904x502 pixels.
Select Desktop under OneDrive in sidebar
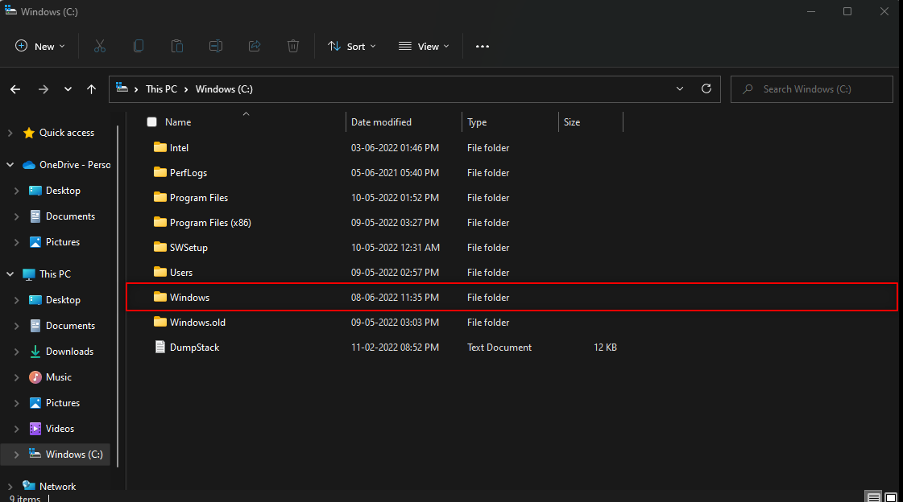pyautogui.click(x=63, y=190)
